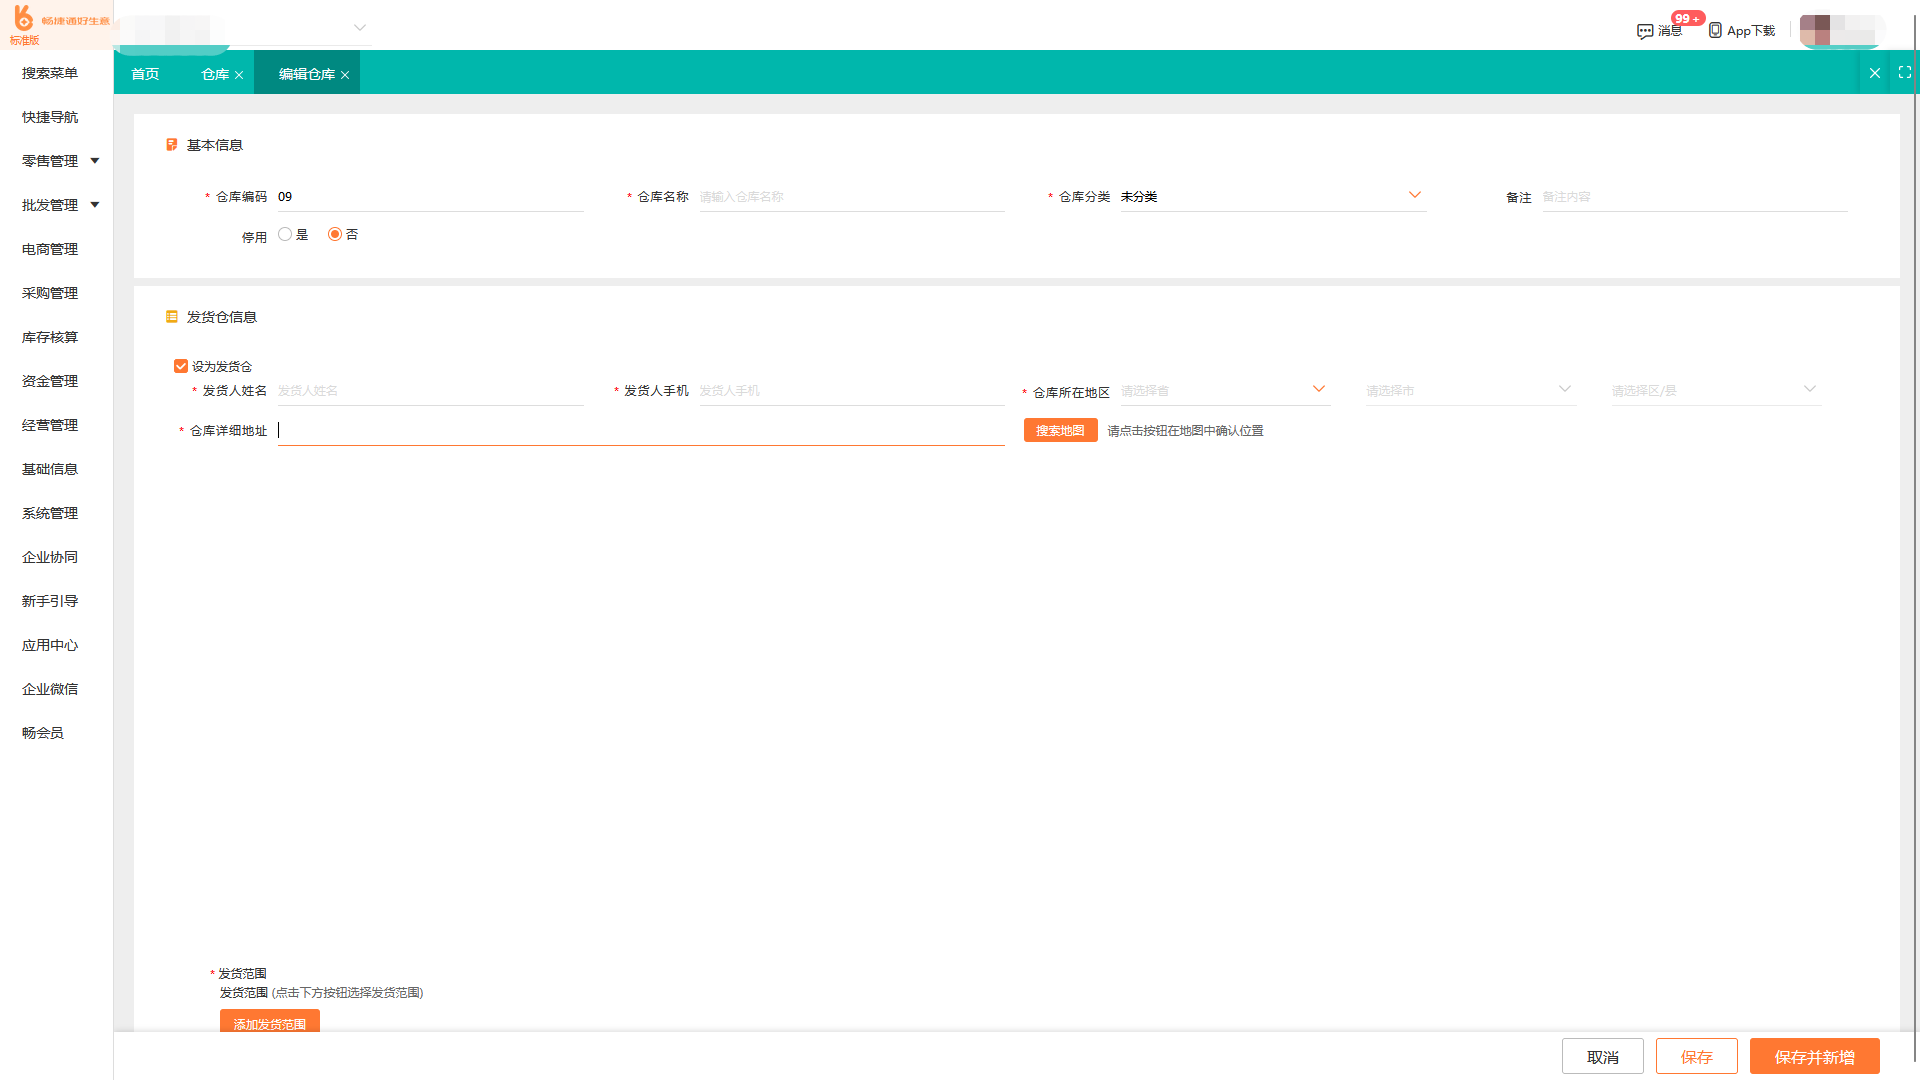Switch to 首页 tab
Viewport: 1920px width, 1080px height.
[x=144, y=73]
